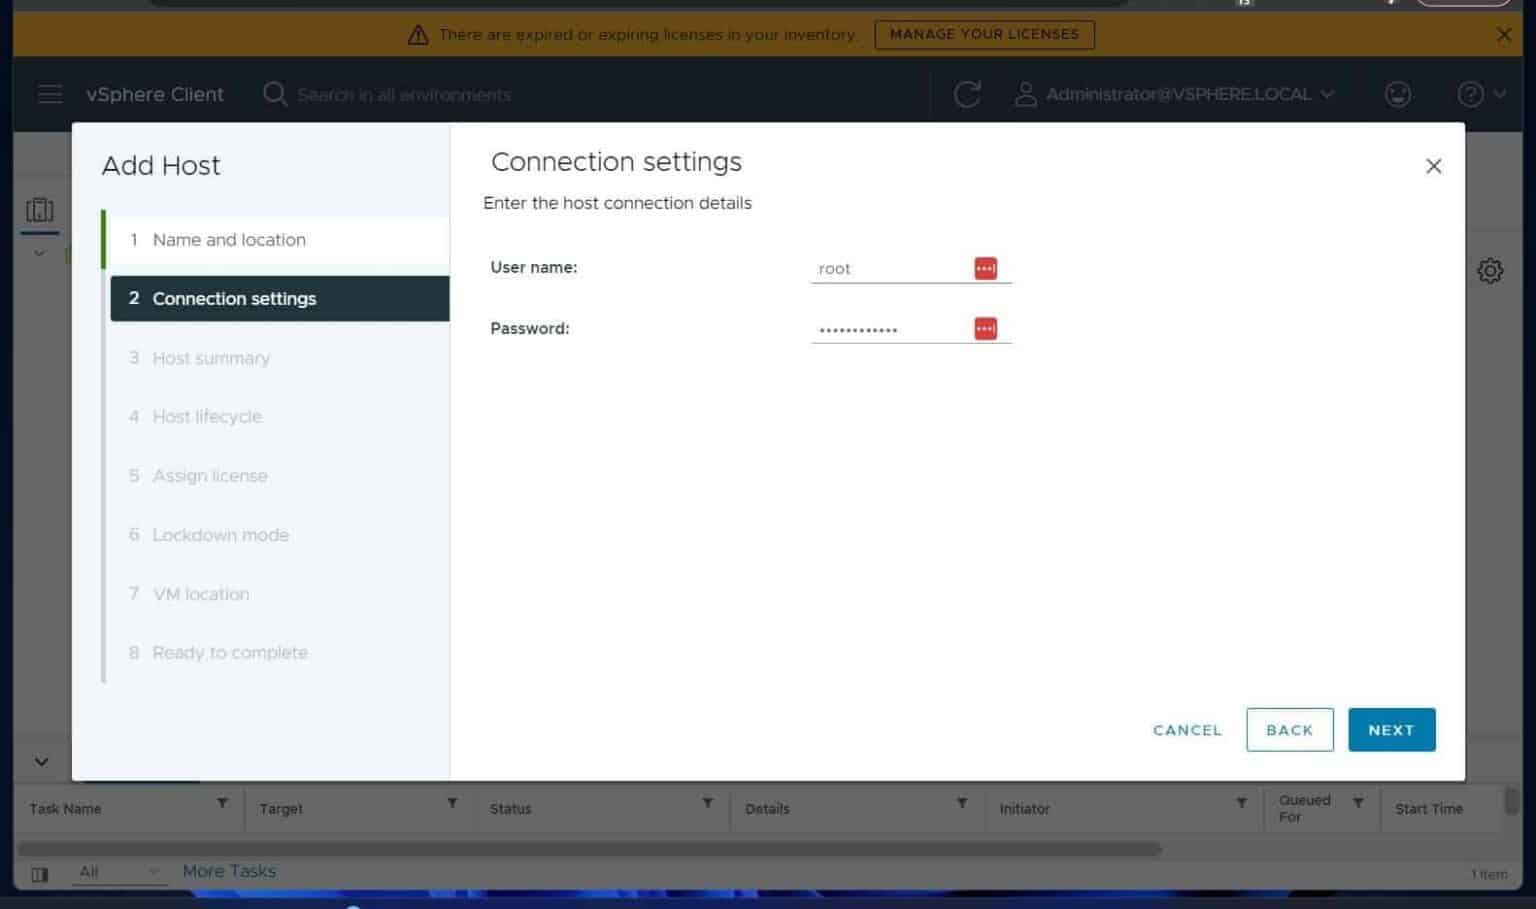
Task: Select the Connection settings step
Action: [234, 299]
